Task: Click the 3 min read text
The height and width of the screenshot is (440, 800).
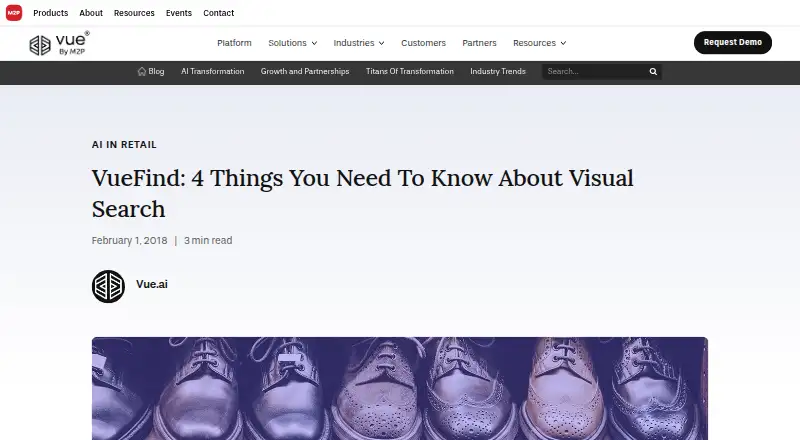Action: coord(208,240)
